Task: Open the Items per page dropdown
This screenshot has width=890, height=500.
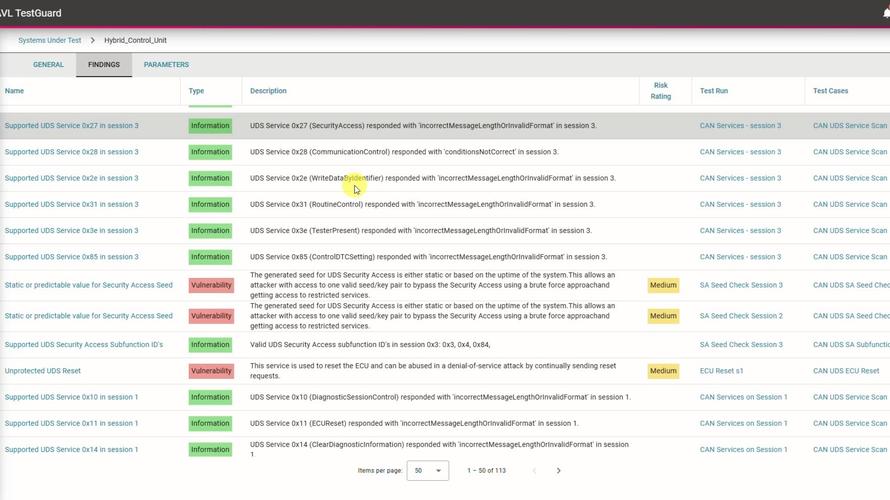Action: (x=427, y=470)
